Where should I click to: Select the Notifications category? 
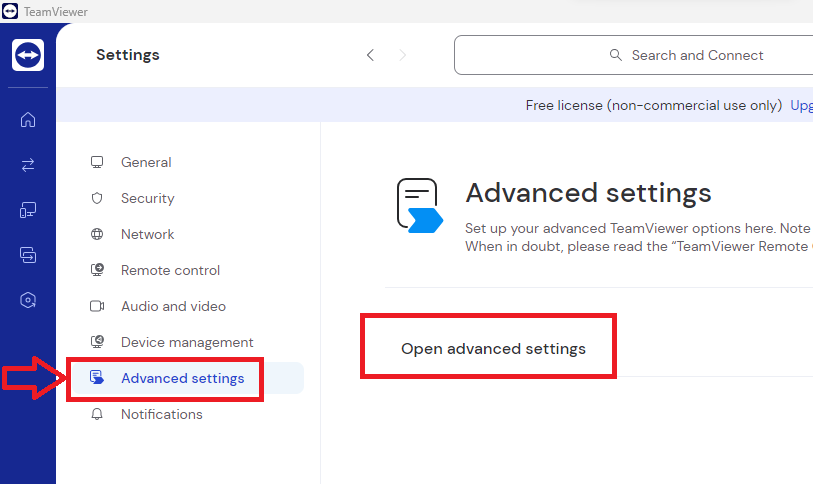(161, 414)
